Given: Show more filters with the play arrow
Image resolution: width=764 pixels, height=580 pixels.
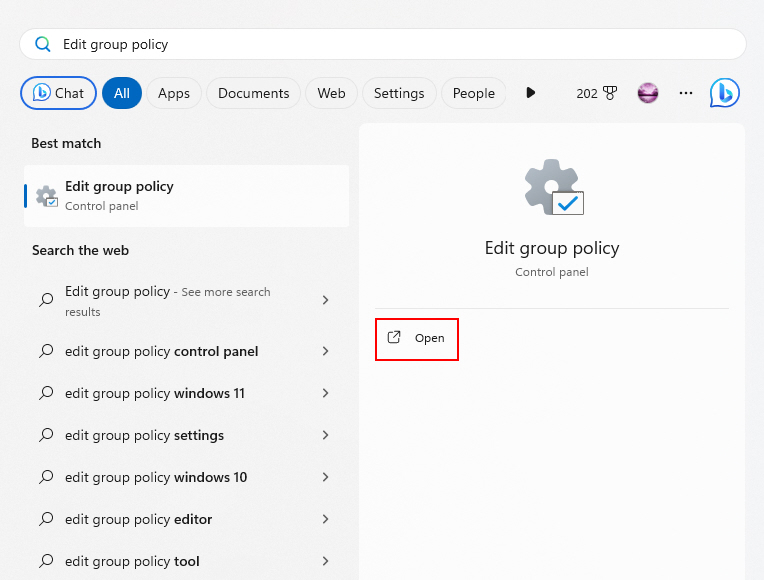Looking at the screenshot, I should (x=531, y=93).
